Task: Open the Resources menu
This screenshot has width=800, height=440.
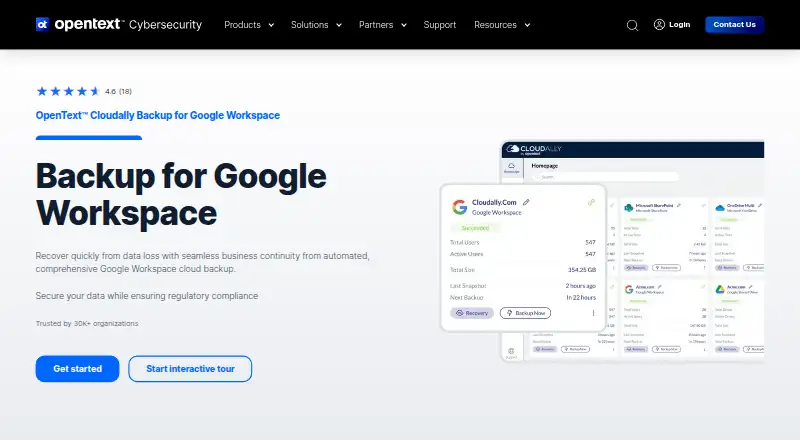Action: coord(495,25)
